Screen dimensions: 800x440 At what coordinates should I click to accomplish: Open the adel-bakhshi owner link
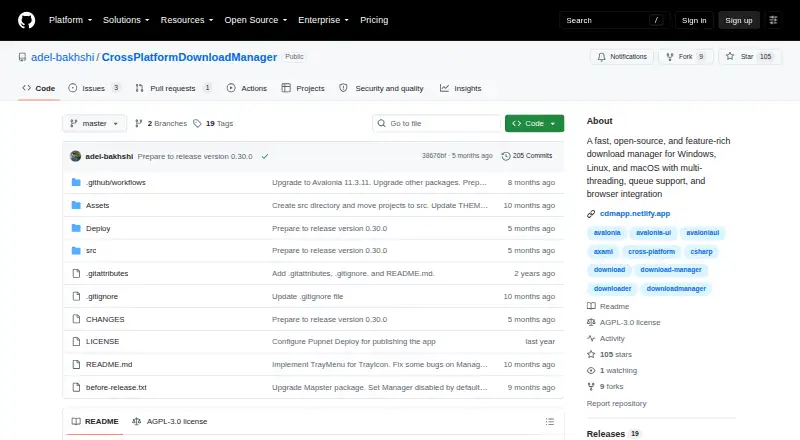63,57
